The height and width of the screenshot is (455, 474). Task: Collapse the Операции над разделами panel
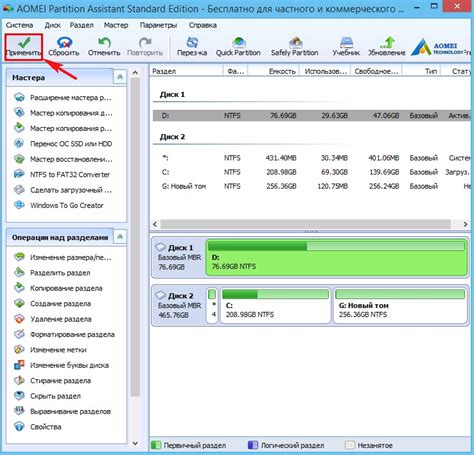pyautogui.click(x=120, y=237)
